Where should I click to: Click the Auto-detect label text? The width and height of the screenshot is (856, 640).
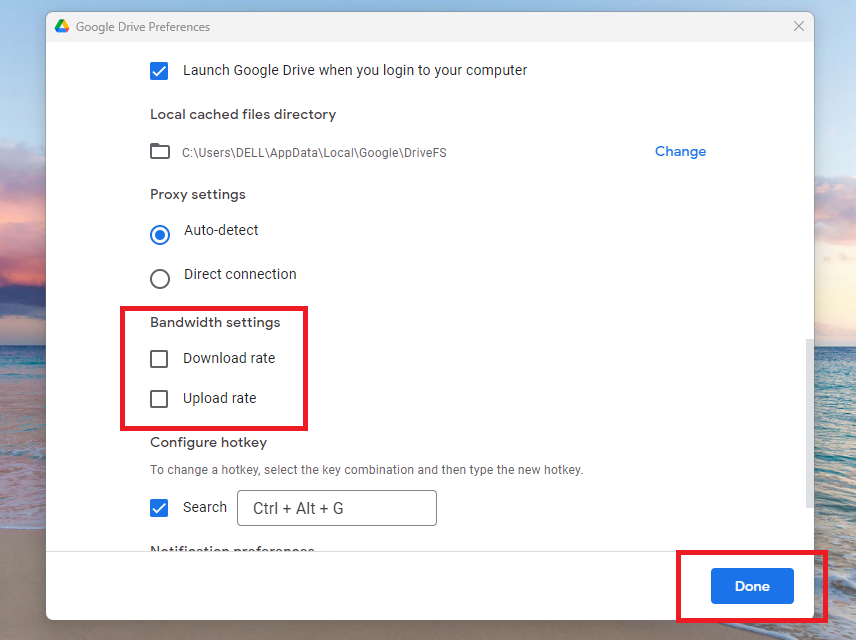(221, 230)
